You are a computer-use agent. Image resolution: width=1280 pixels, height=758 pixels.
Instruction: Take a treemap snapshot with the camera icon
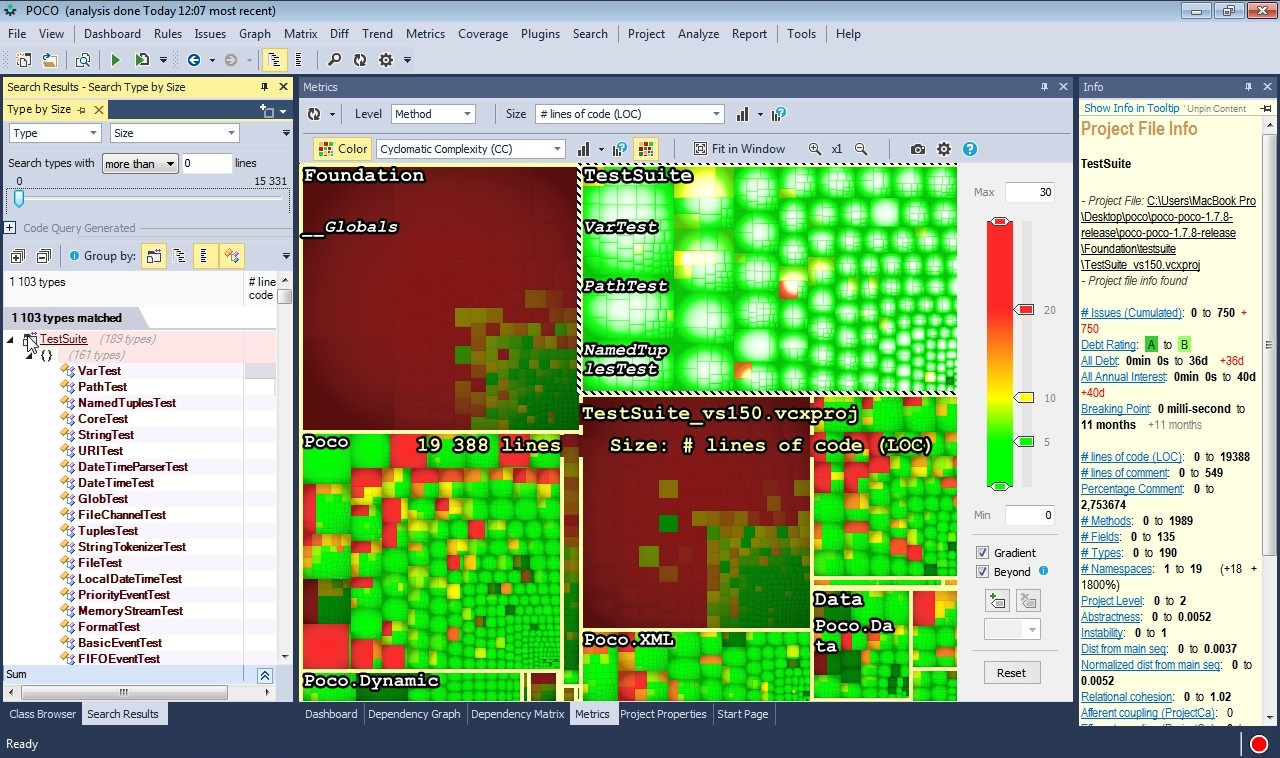(x=917, y=149)
